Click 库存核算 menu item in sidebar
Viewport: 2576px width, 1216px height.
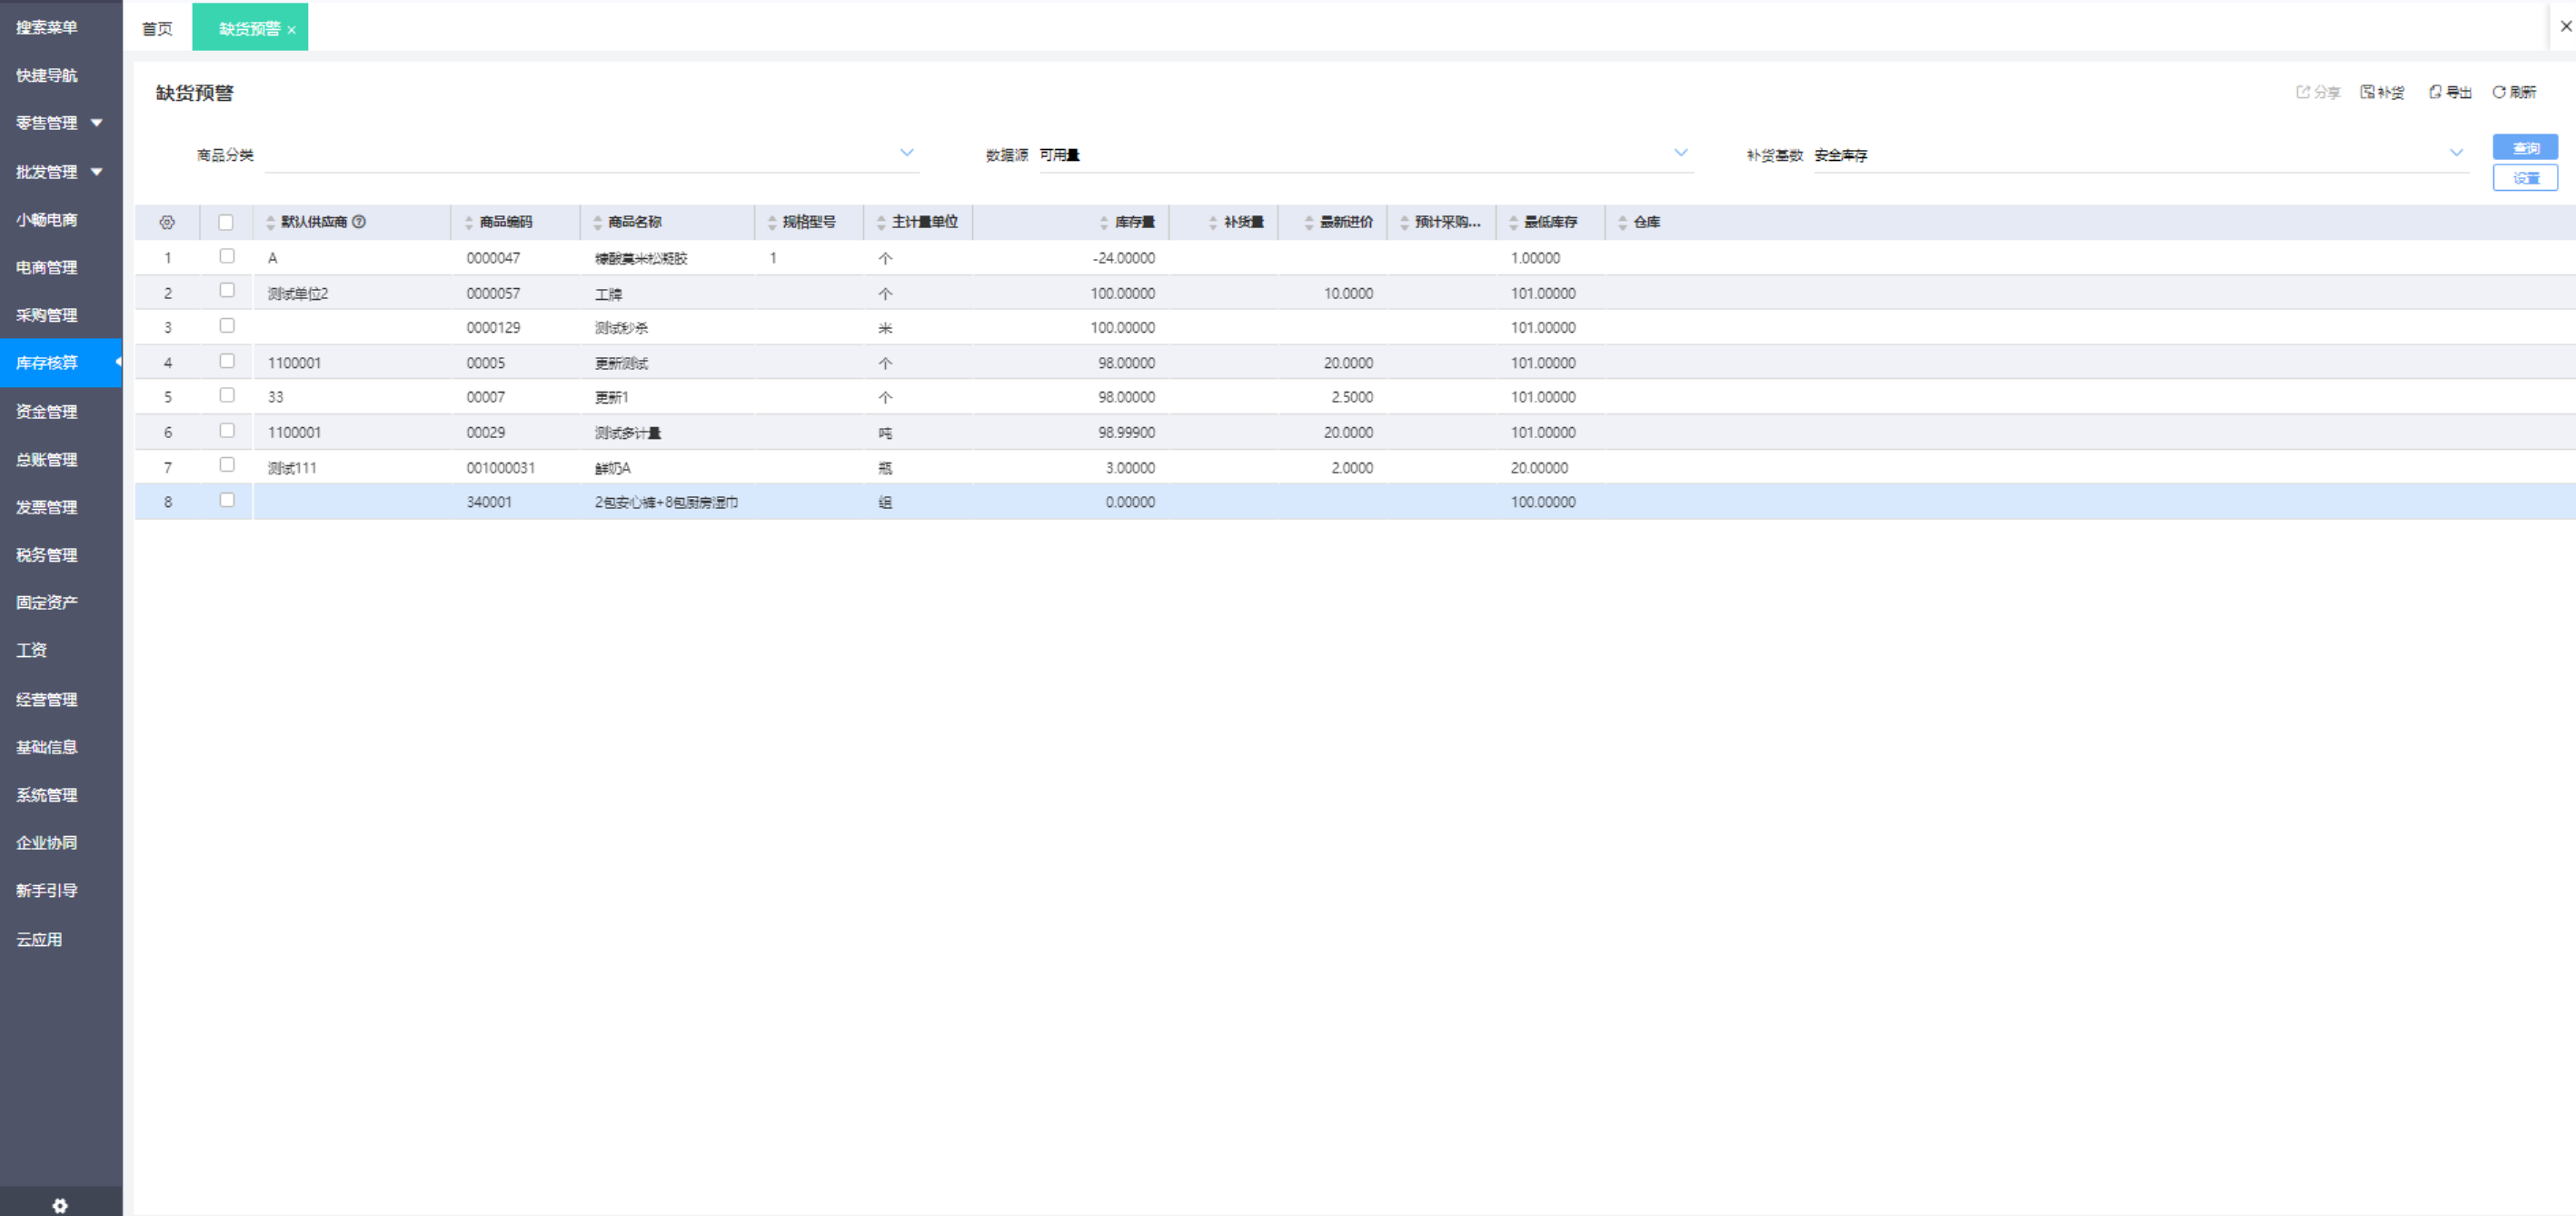pos(61,362)
